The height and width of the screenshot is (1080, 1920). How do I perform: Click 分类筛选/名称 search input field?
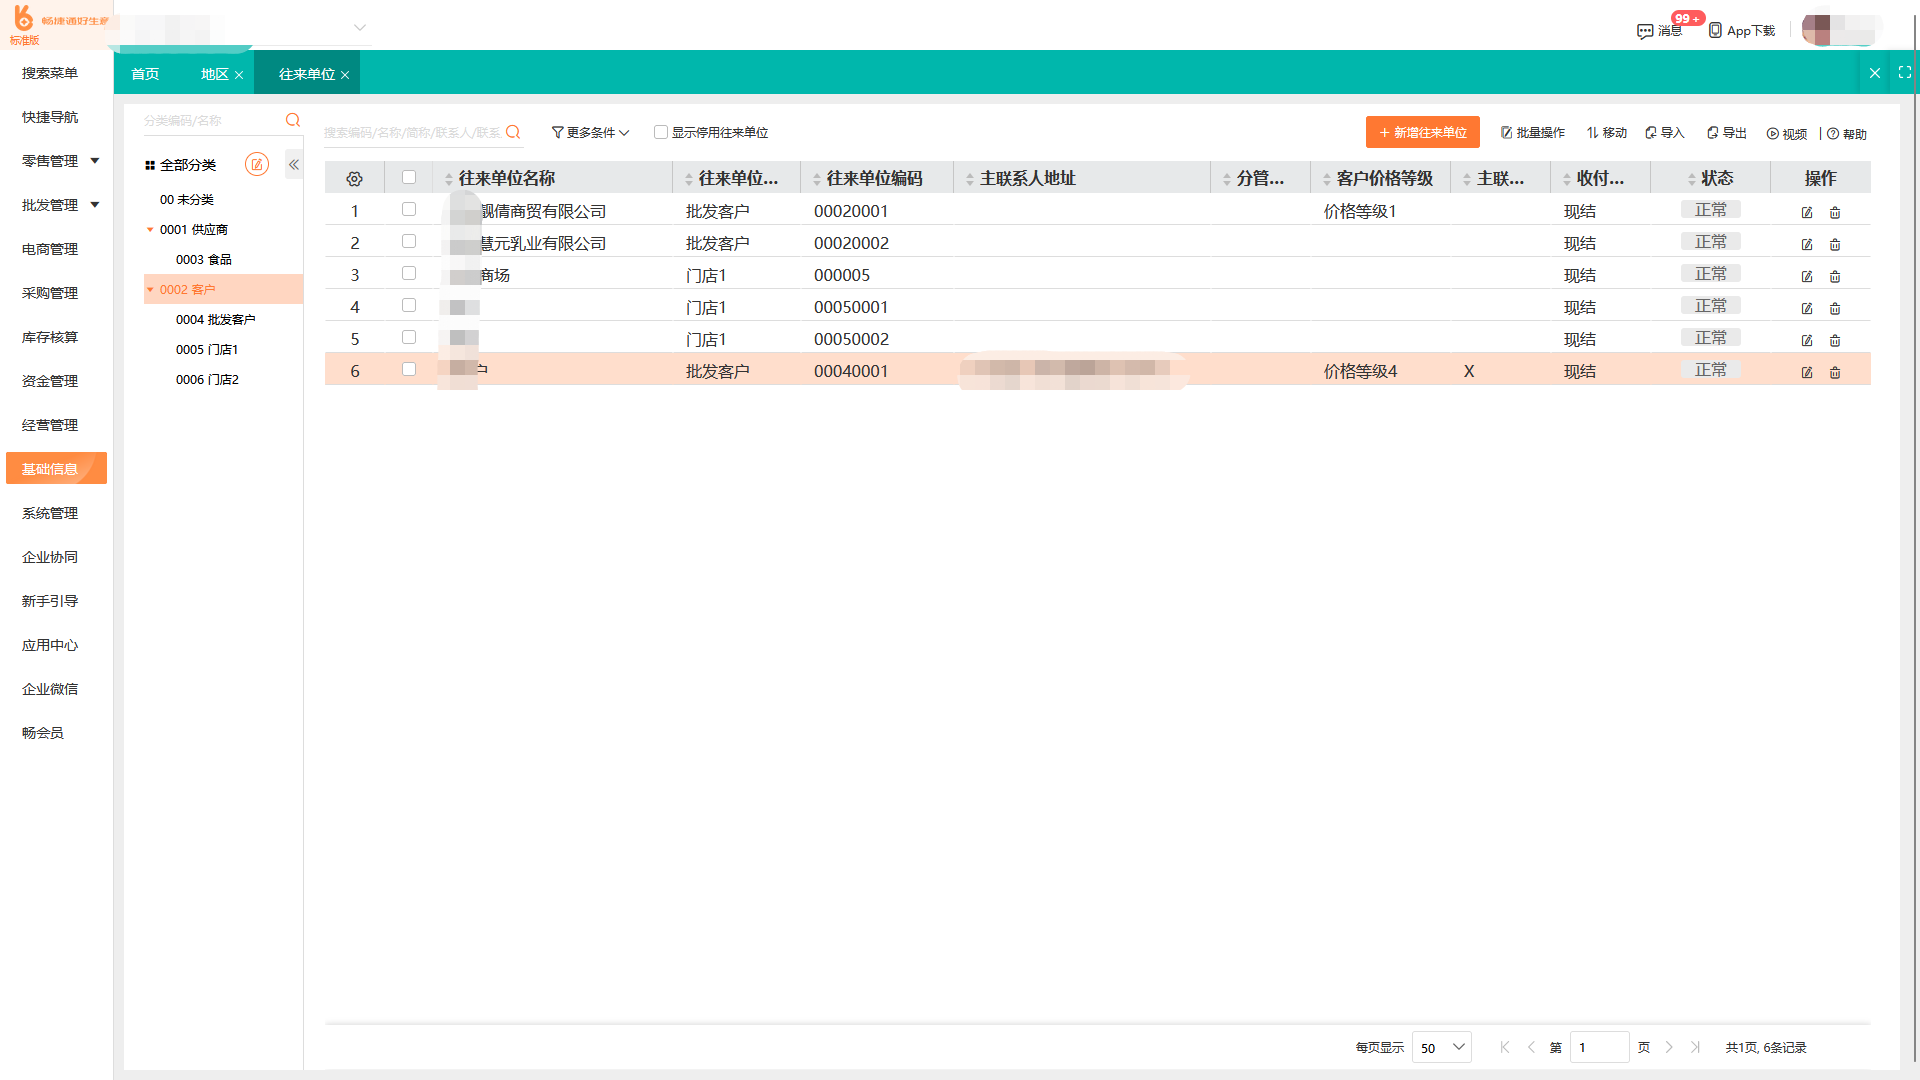204,120
